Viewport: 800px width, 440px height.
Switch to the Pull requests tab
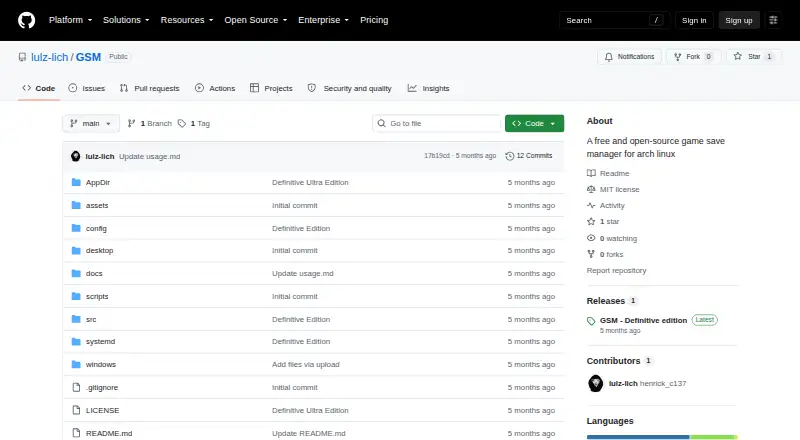point(149,88)
